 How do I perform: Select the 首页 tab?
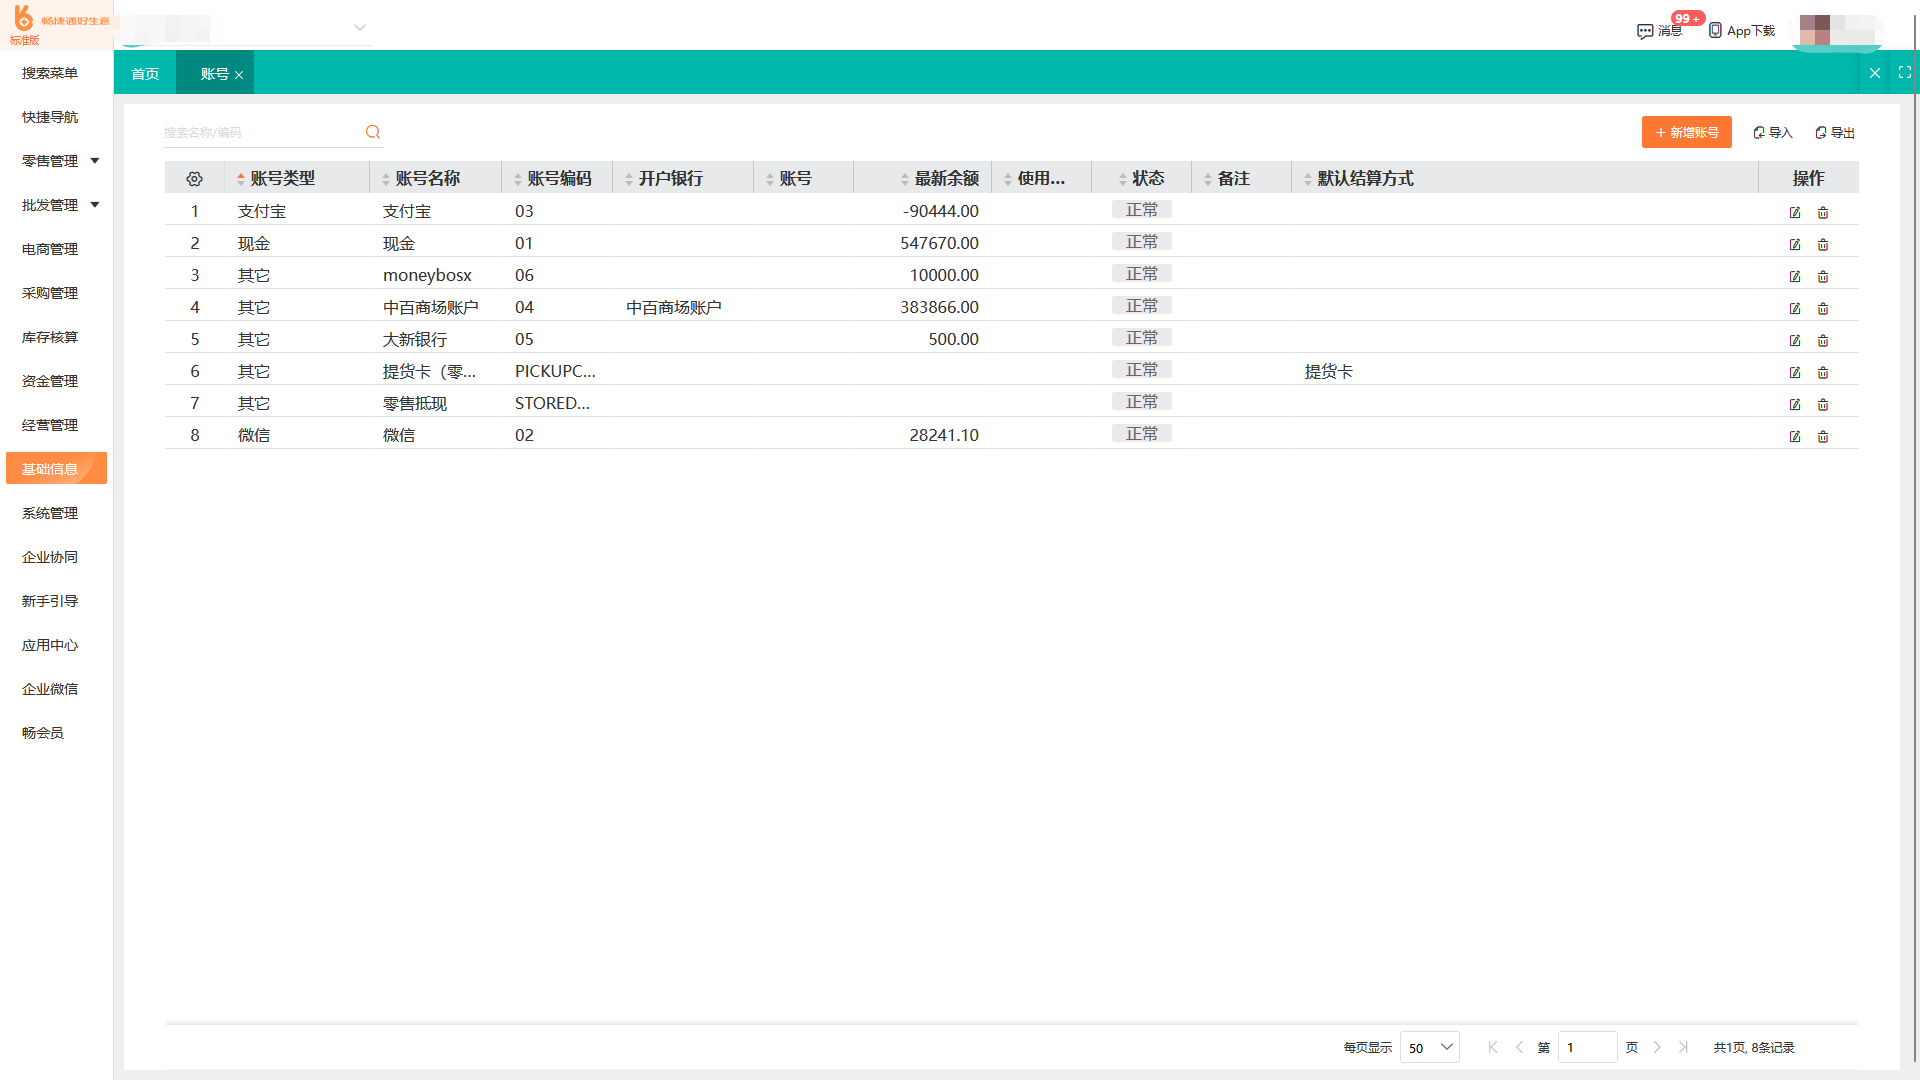pyautogui.click(x=146, y=74)
